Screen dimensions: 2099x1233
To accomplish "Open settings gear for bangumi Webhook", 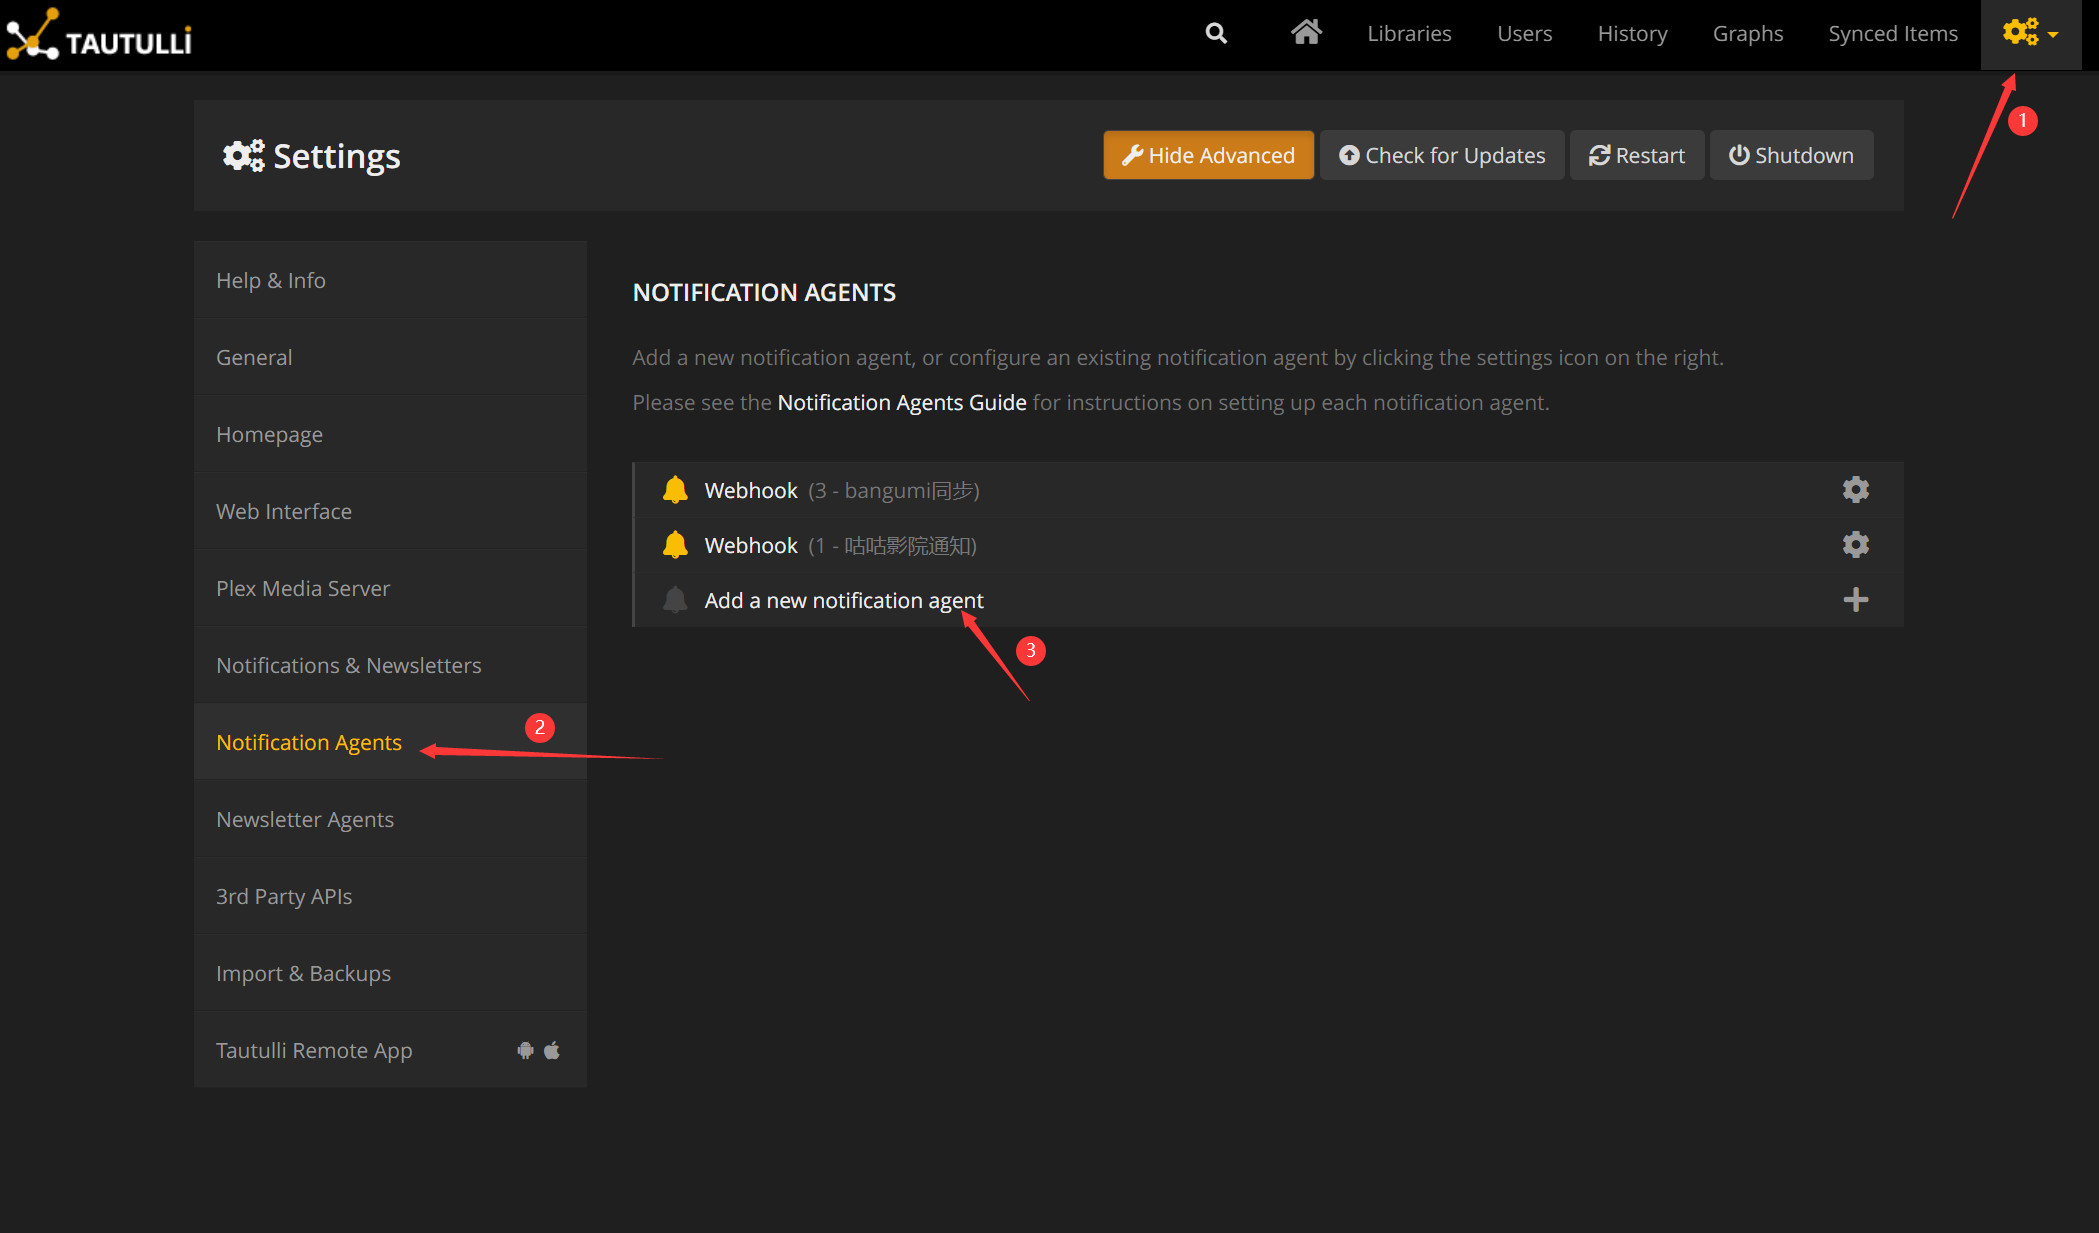I will [1855, 490].
